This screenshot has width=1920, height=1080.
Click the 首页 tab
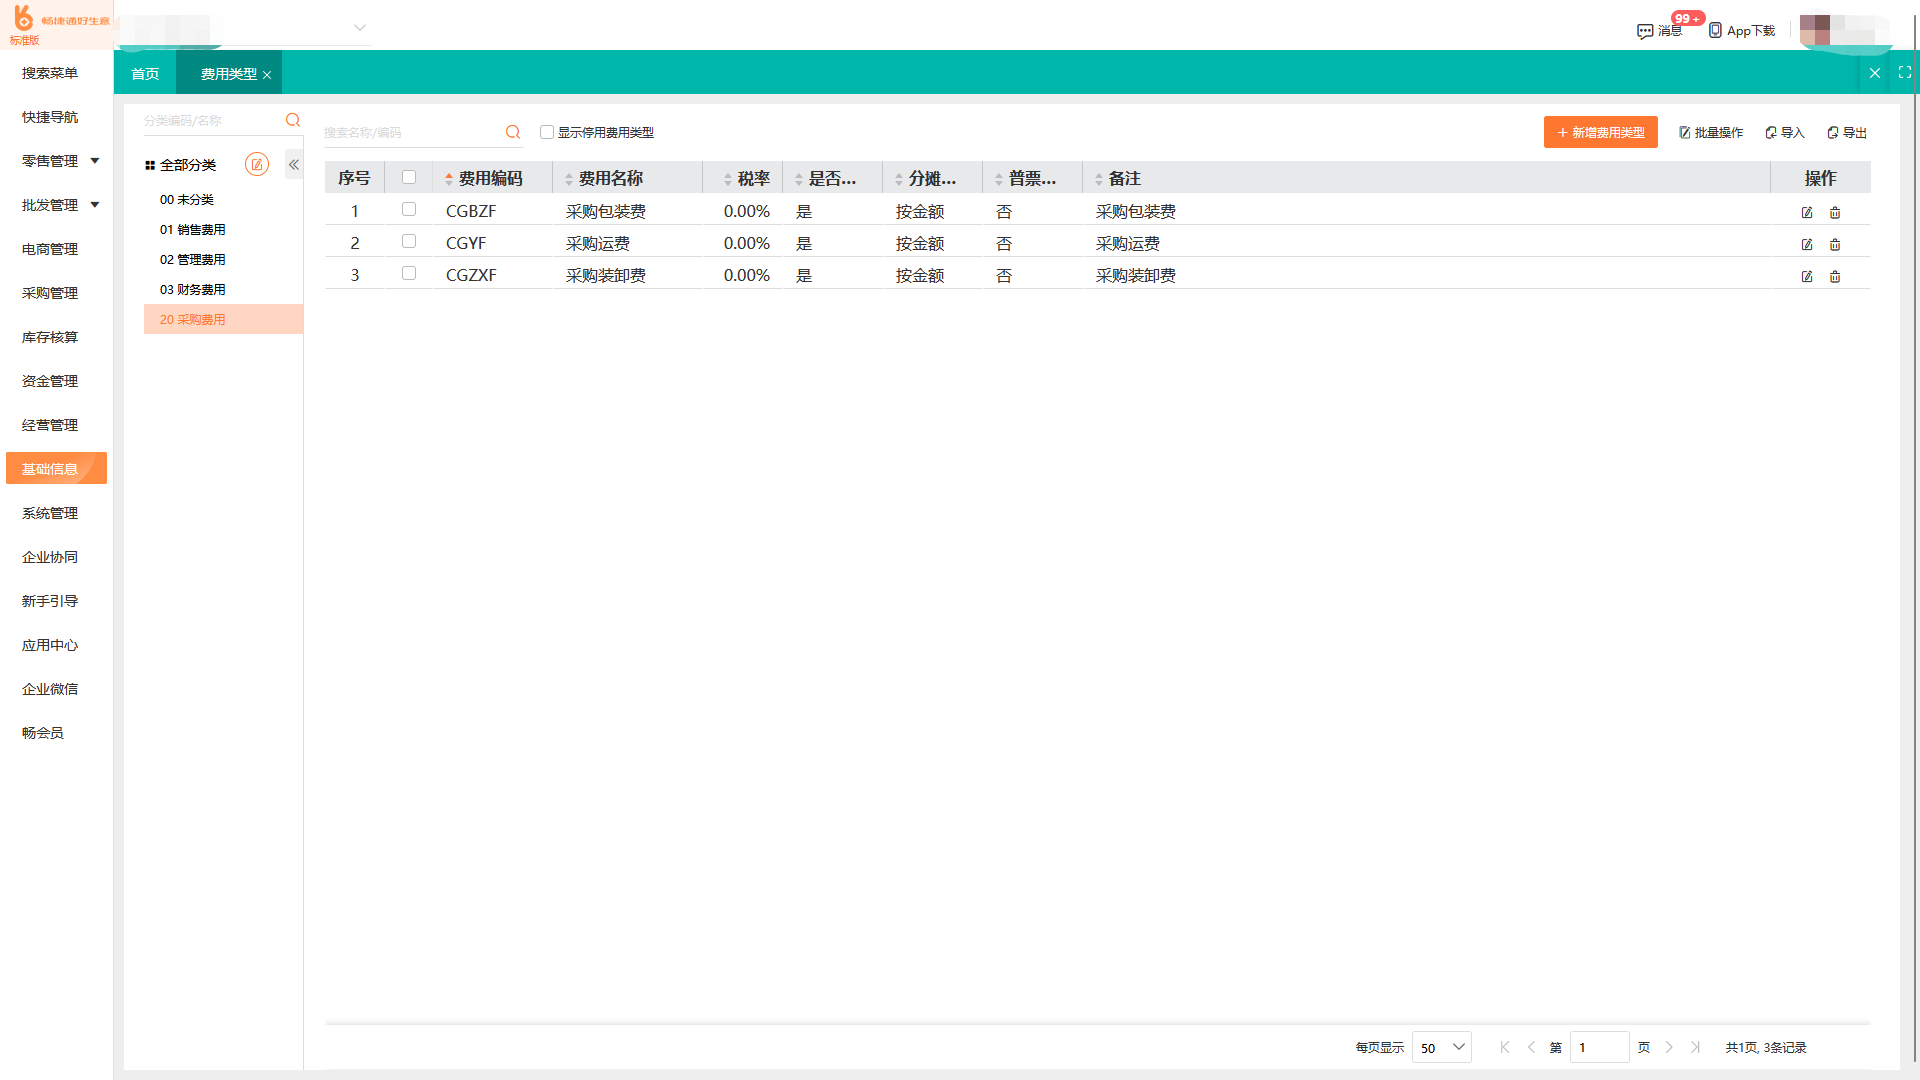click(x=145, y=74)
